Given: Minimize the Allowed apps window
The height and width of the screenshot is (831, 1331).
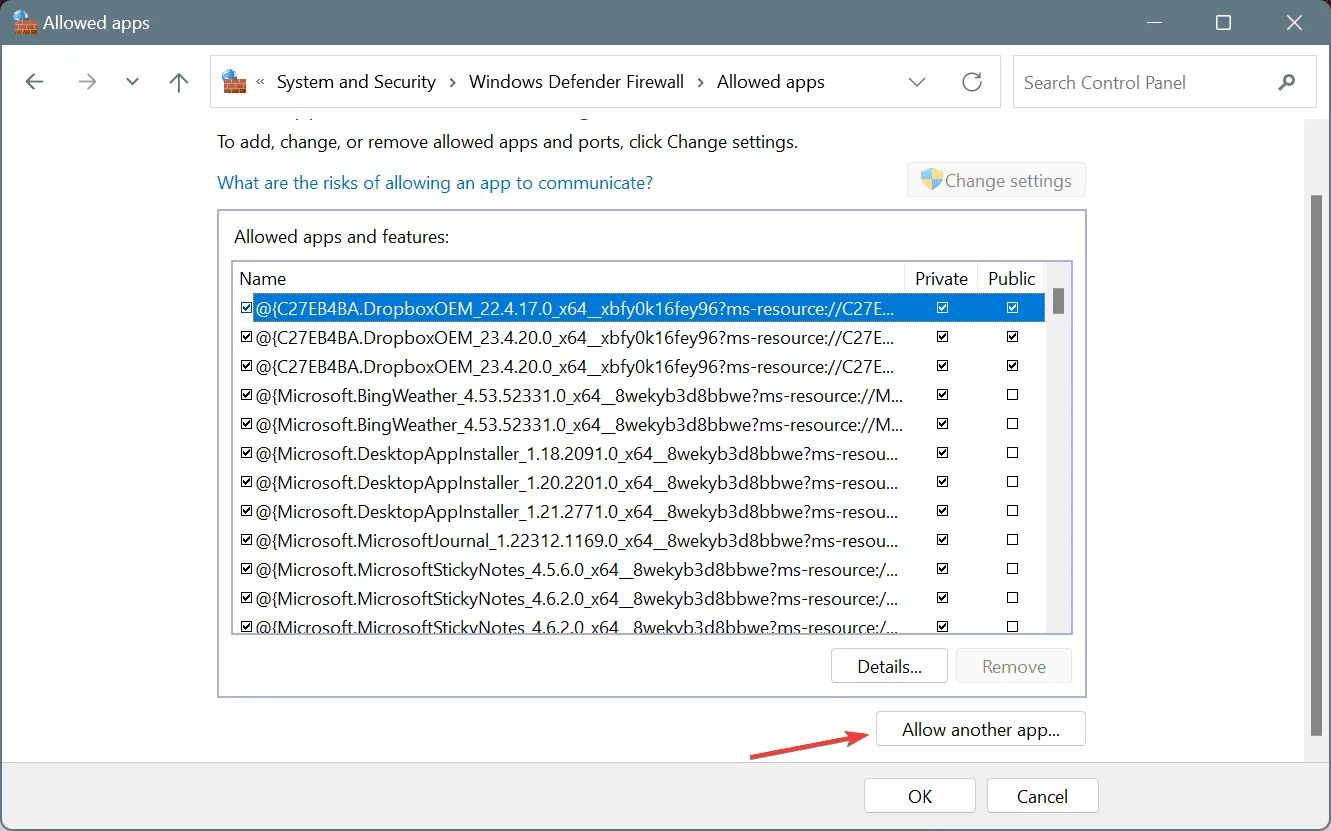Looking at the screenshot, I should (x=1153, y=22).
